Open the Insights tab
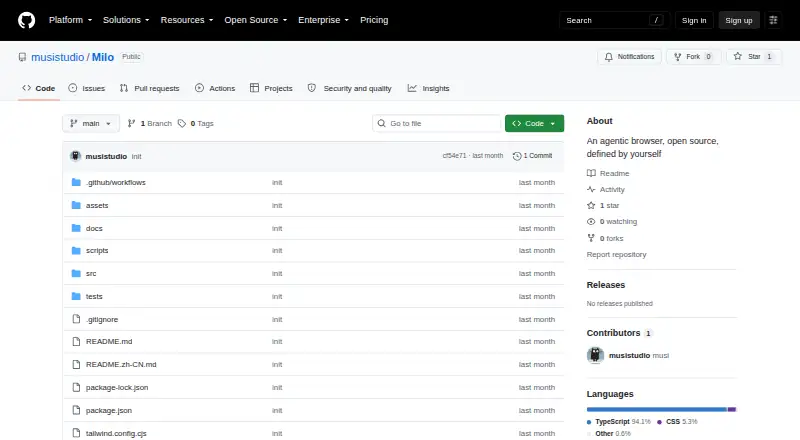 pos(429,88)
